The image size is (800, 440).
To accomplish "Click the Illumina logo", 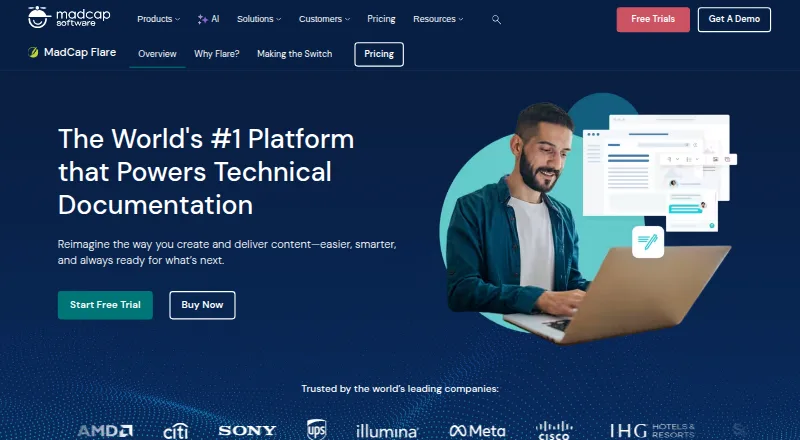I will pos(387,431).
